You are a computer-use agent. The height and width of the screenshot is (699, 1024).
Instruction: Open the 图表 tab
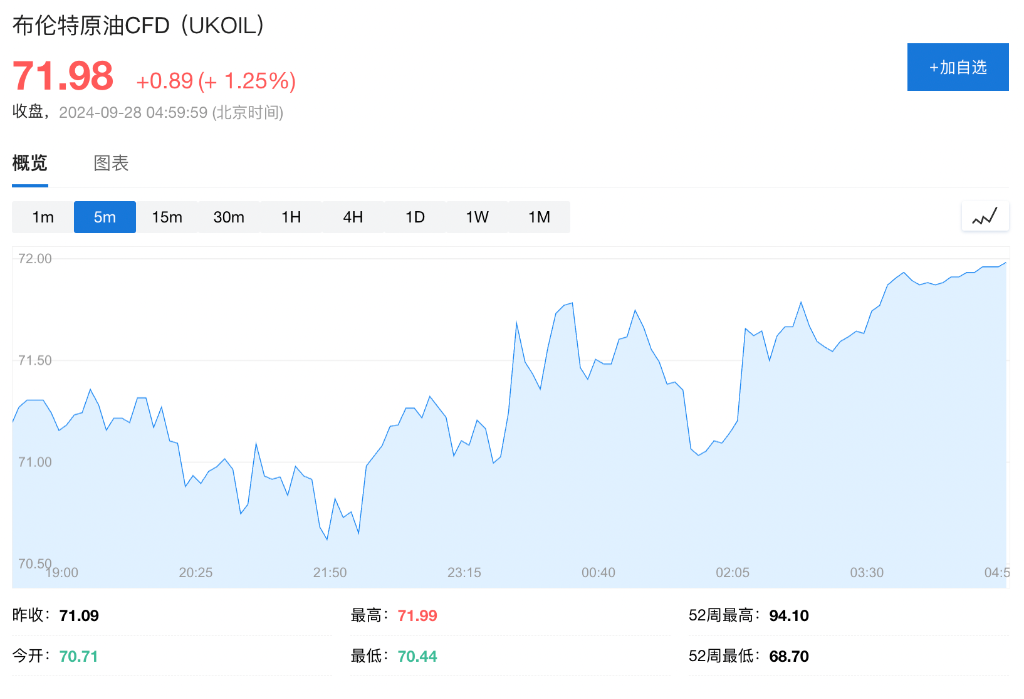[111, 164]
